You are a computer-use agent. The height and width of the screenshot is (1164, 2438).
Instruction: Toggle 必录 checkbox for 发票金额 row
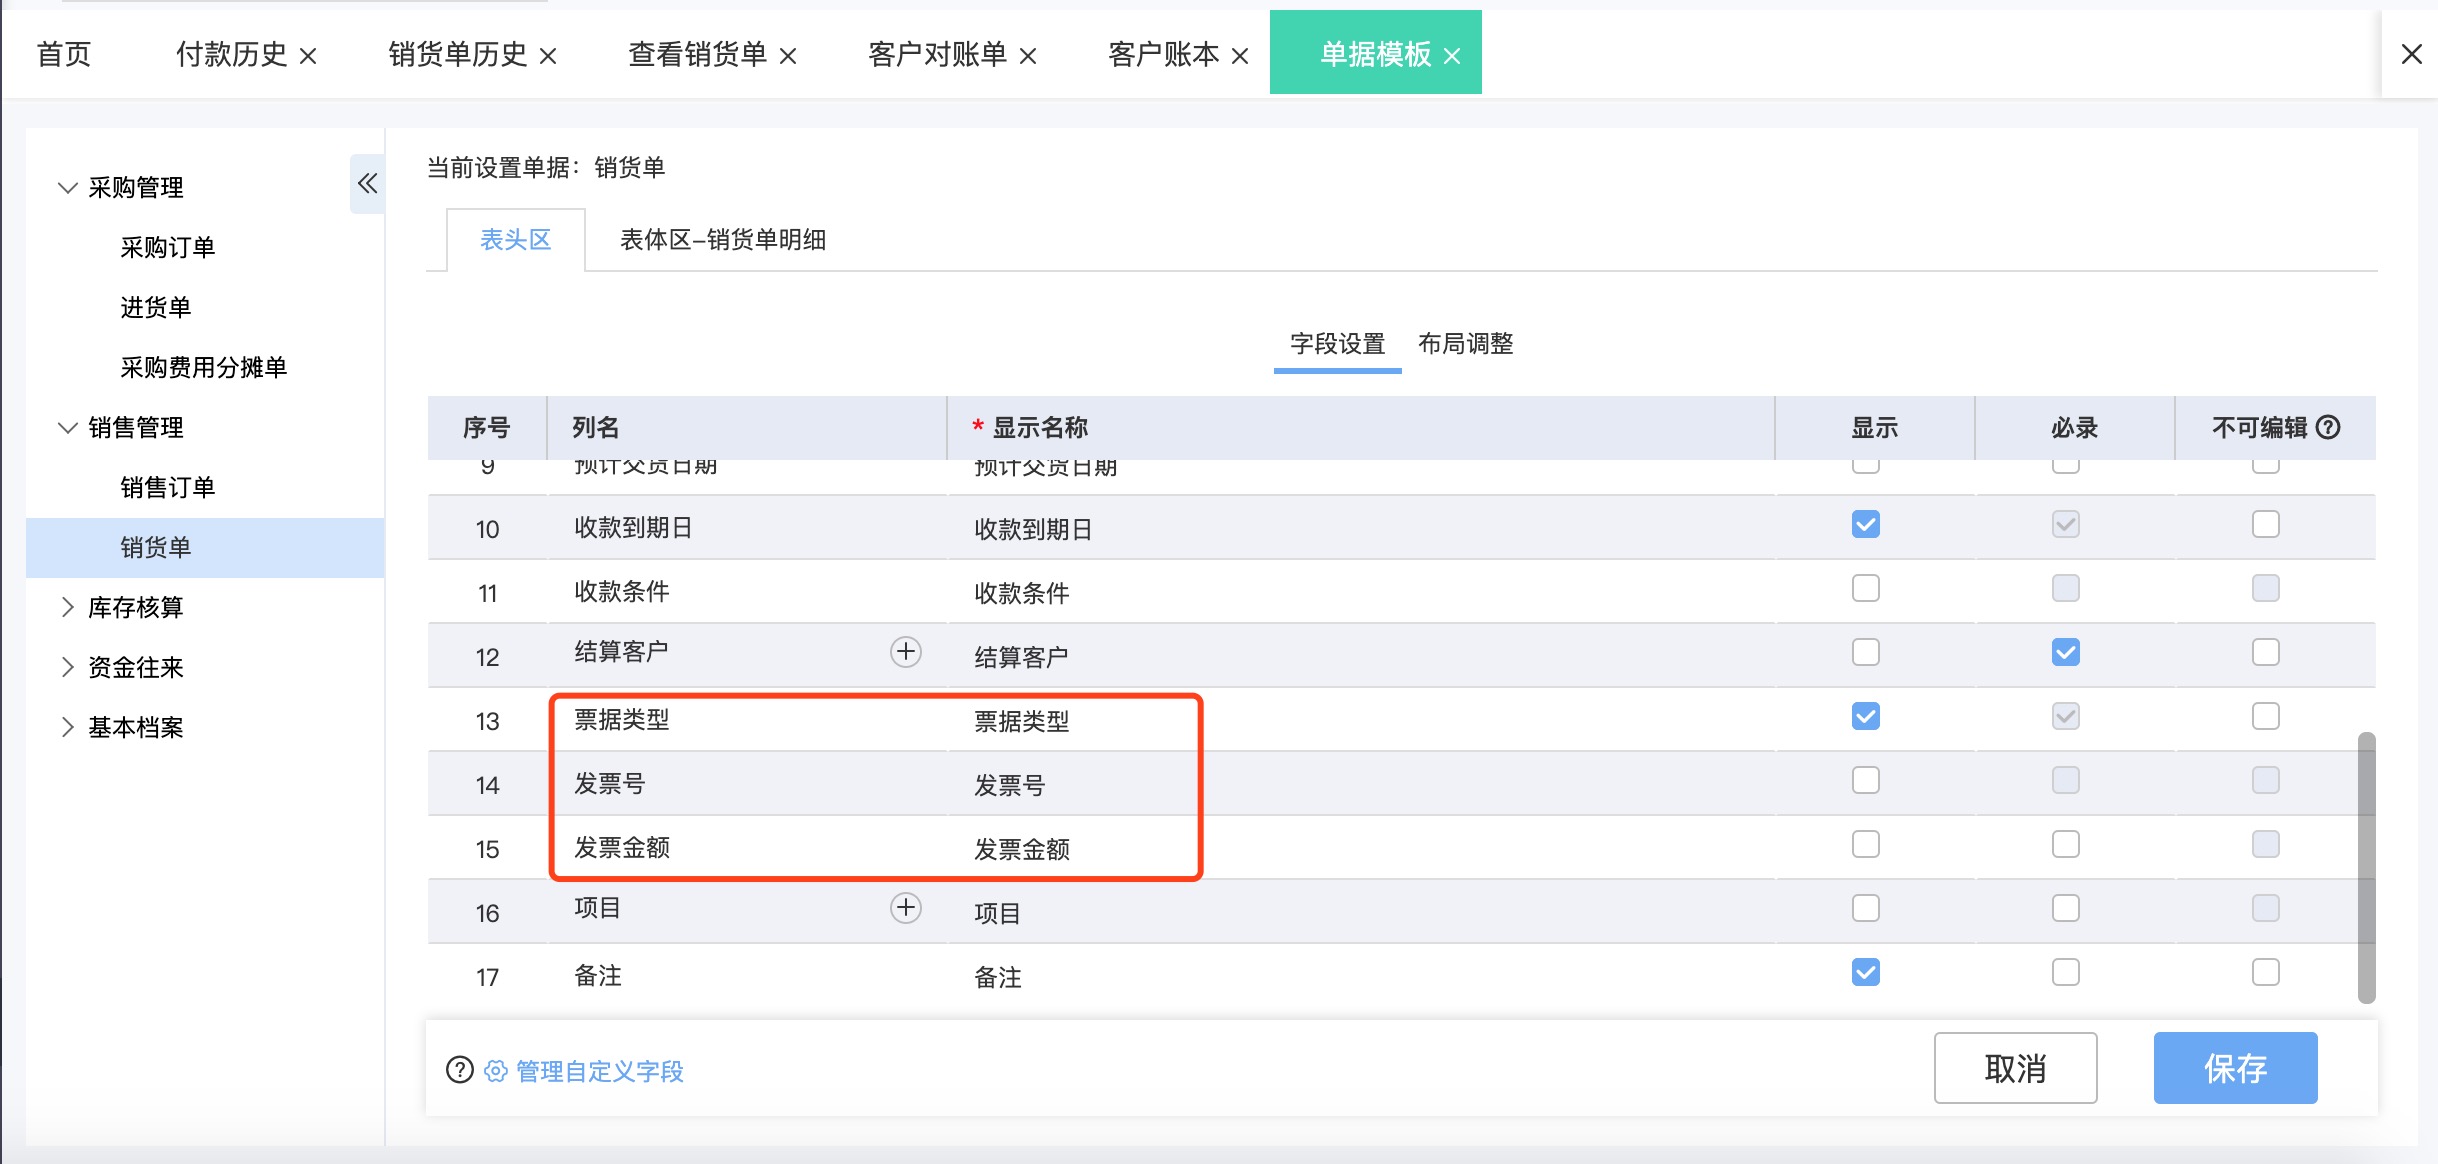pos(2066,849)
